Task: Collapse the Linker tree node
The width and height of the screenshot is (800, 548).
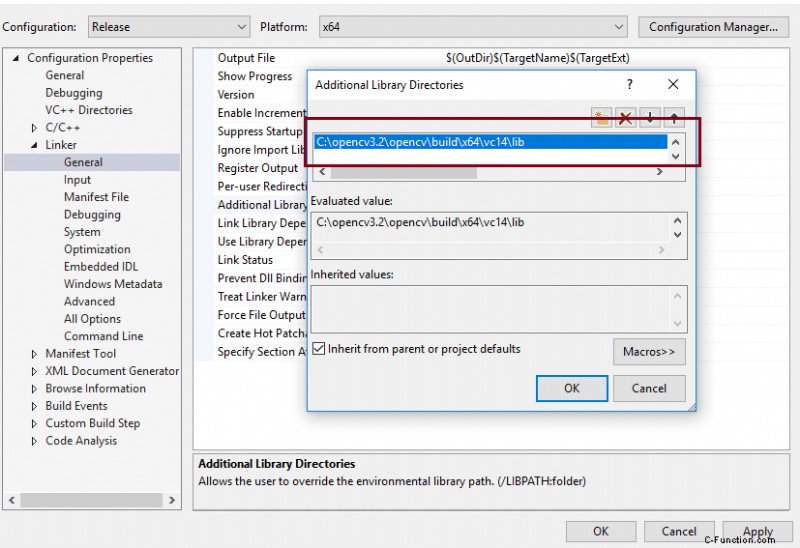Action: 34,145
